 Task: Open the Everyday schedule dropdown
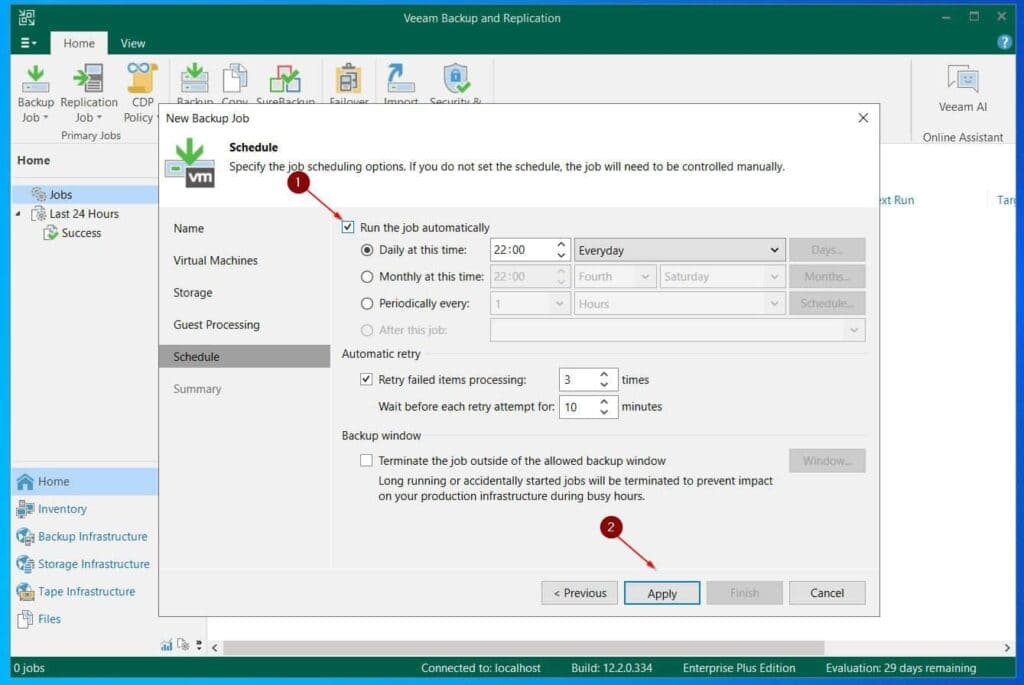click(x=679, y=250)
